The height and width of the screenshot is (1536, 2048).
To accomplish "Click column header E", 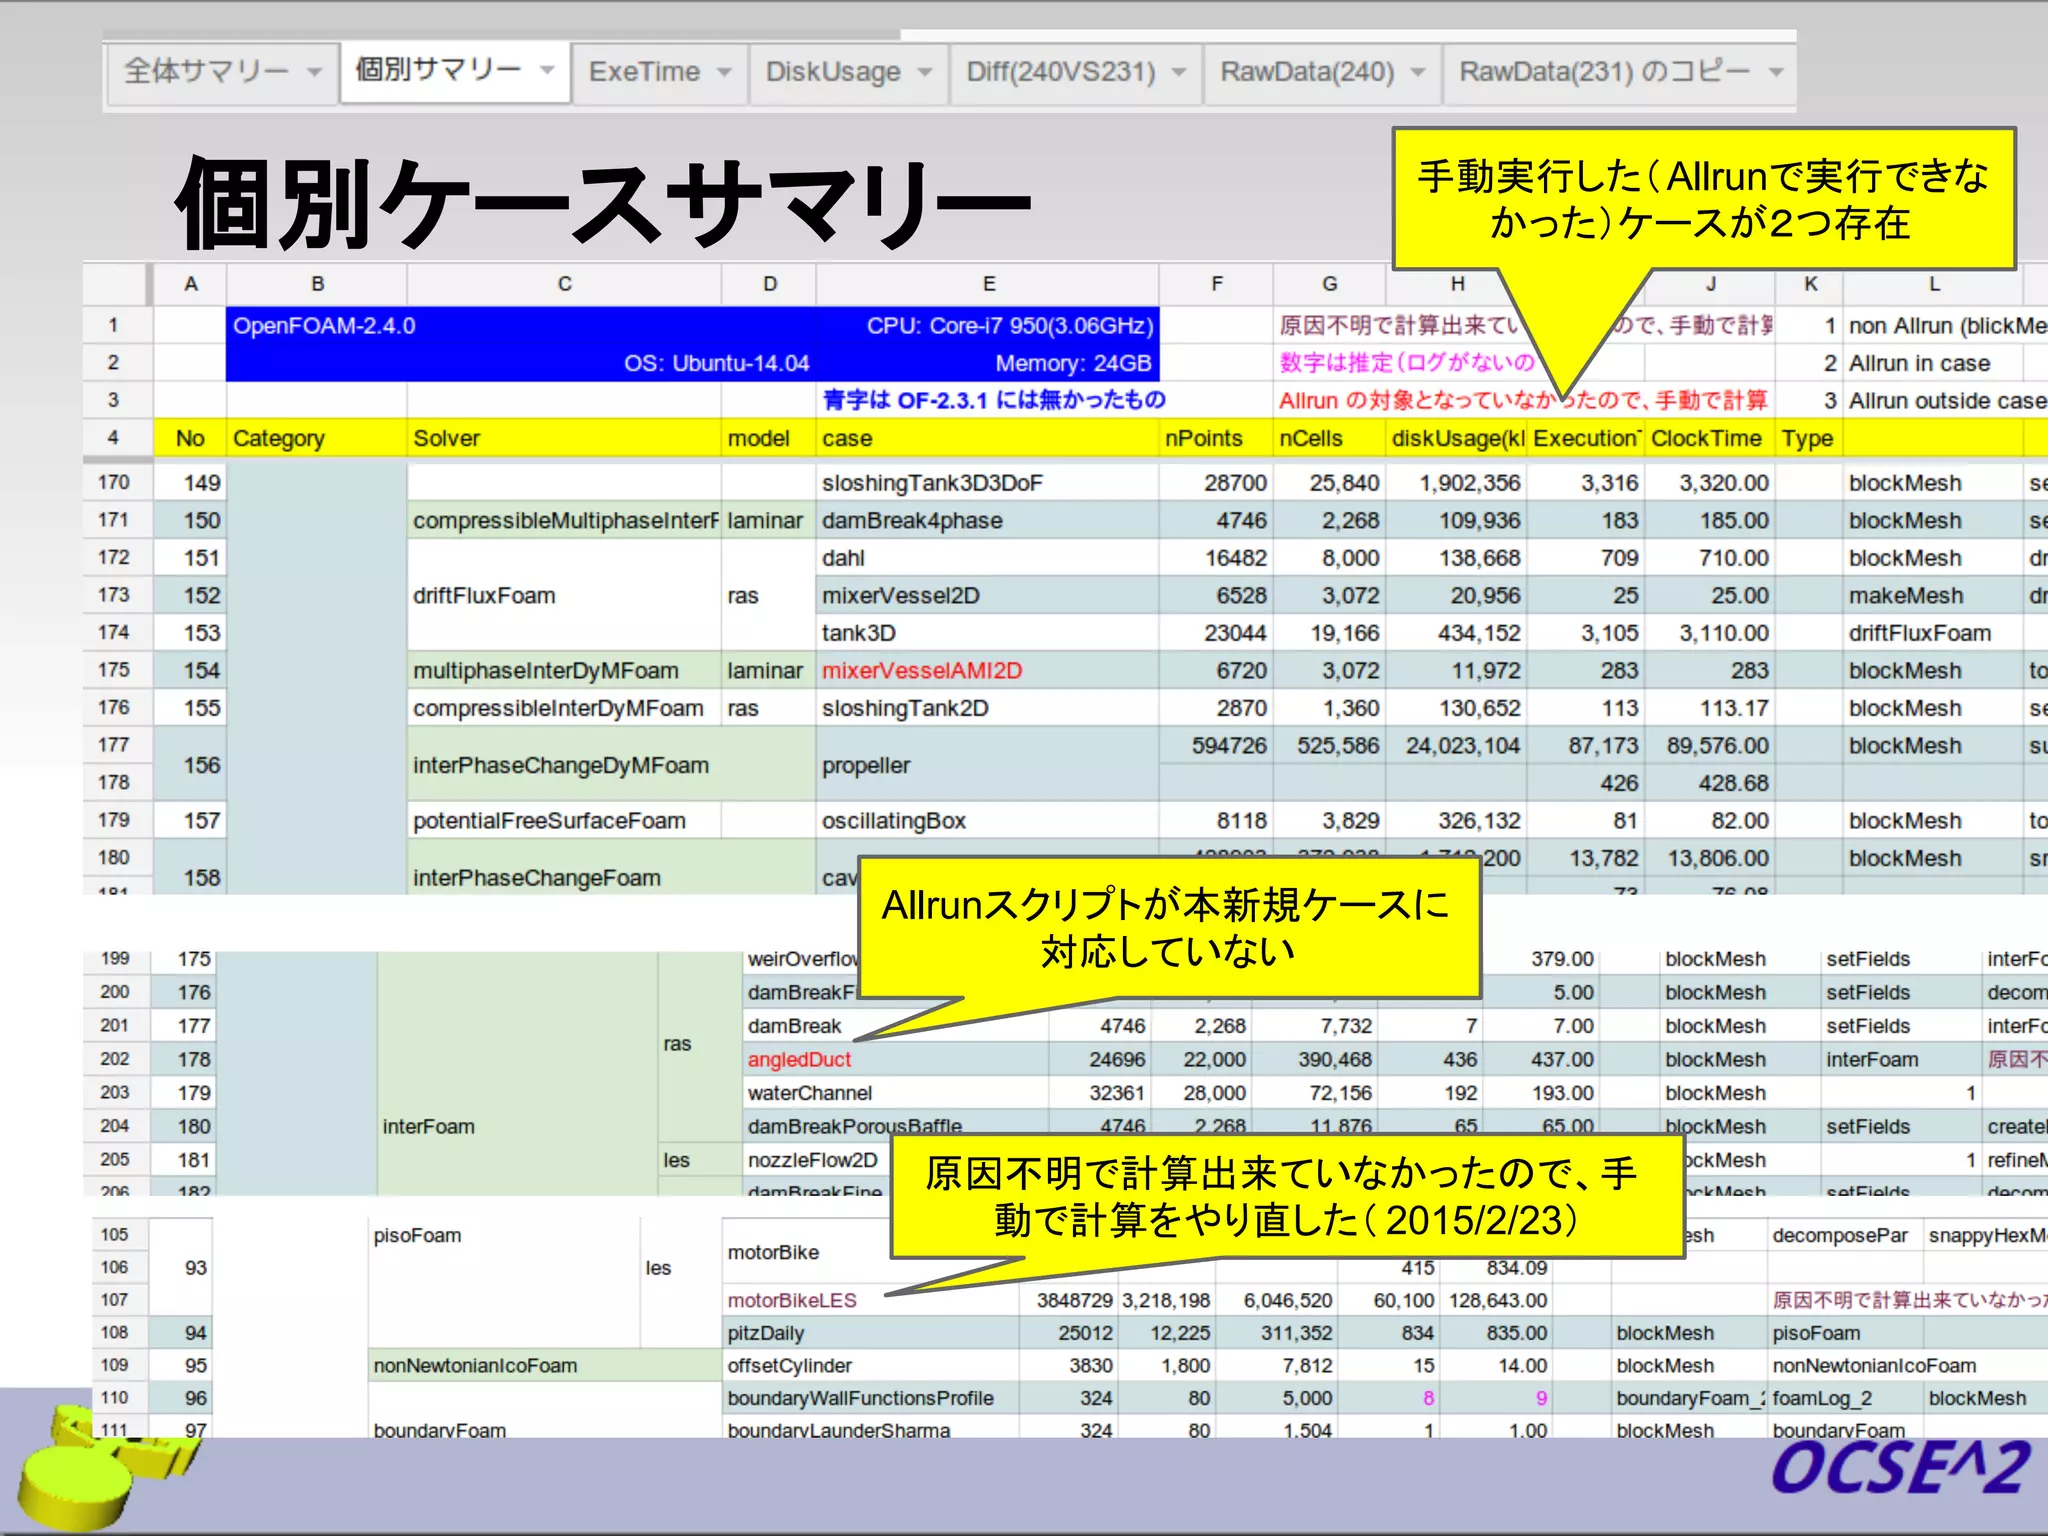I will [989, 283].
